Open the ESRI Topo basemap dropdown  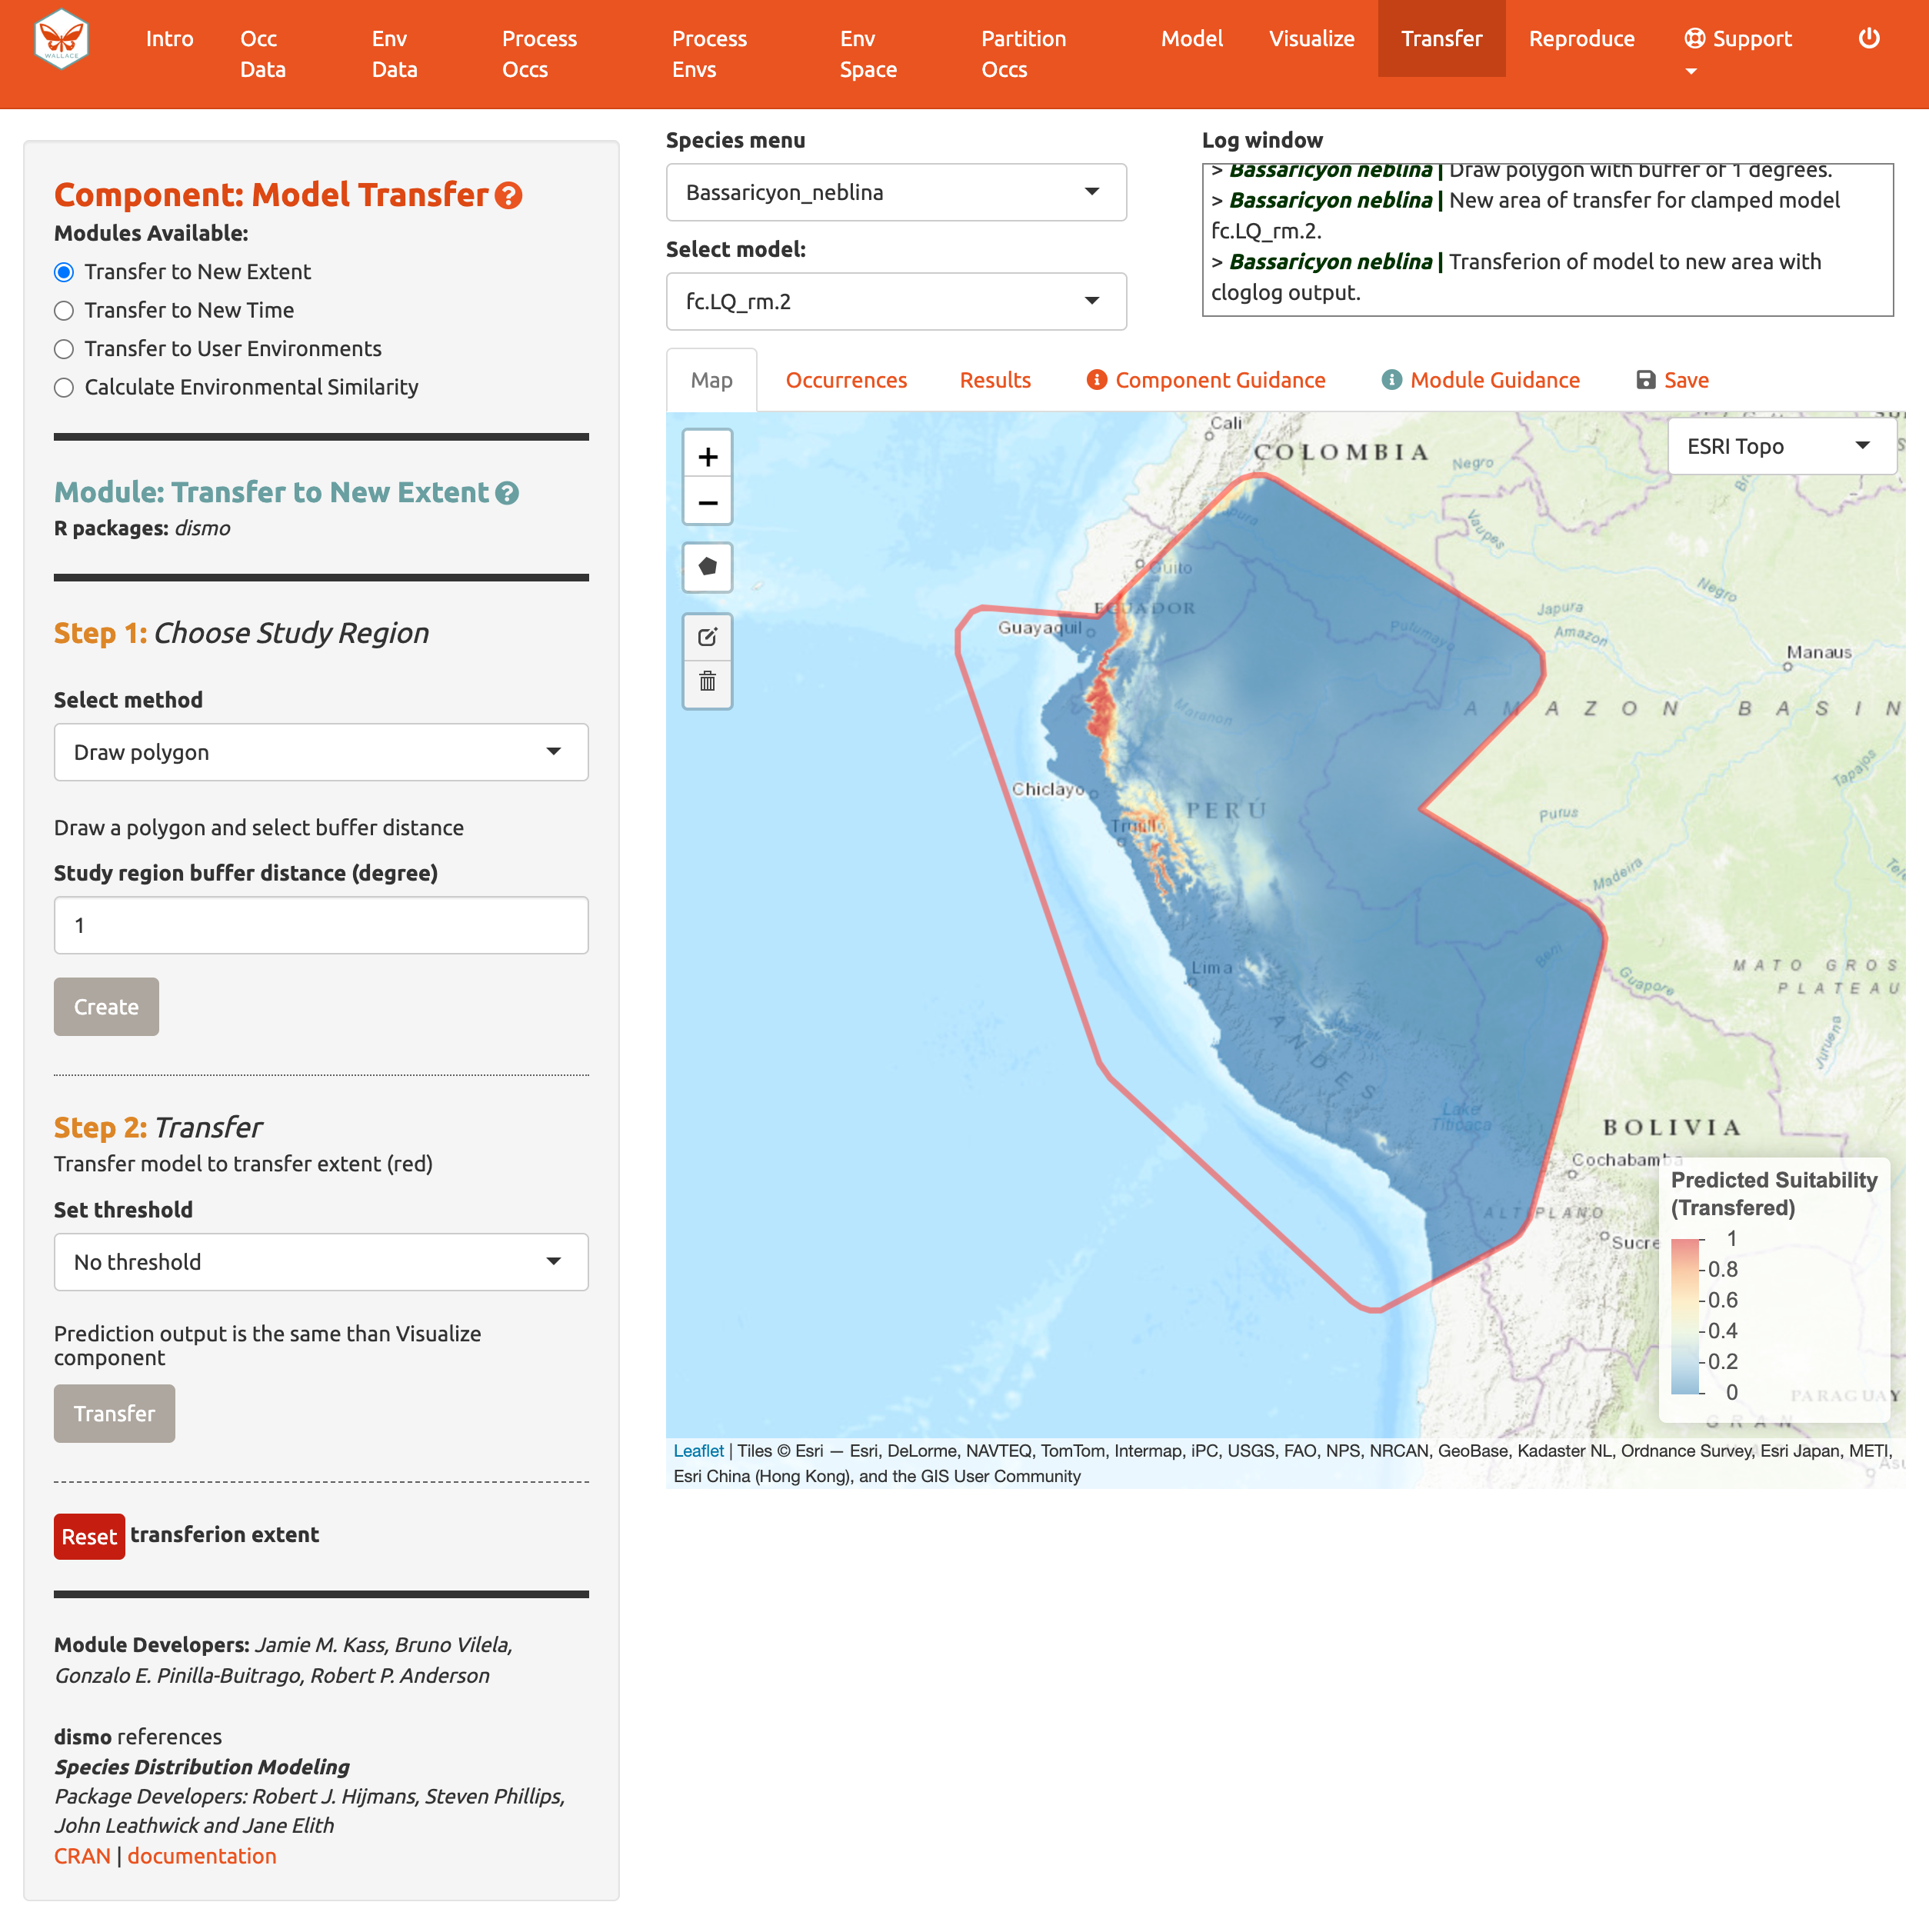point(1780,447)
